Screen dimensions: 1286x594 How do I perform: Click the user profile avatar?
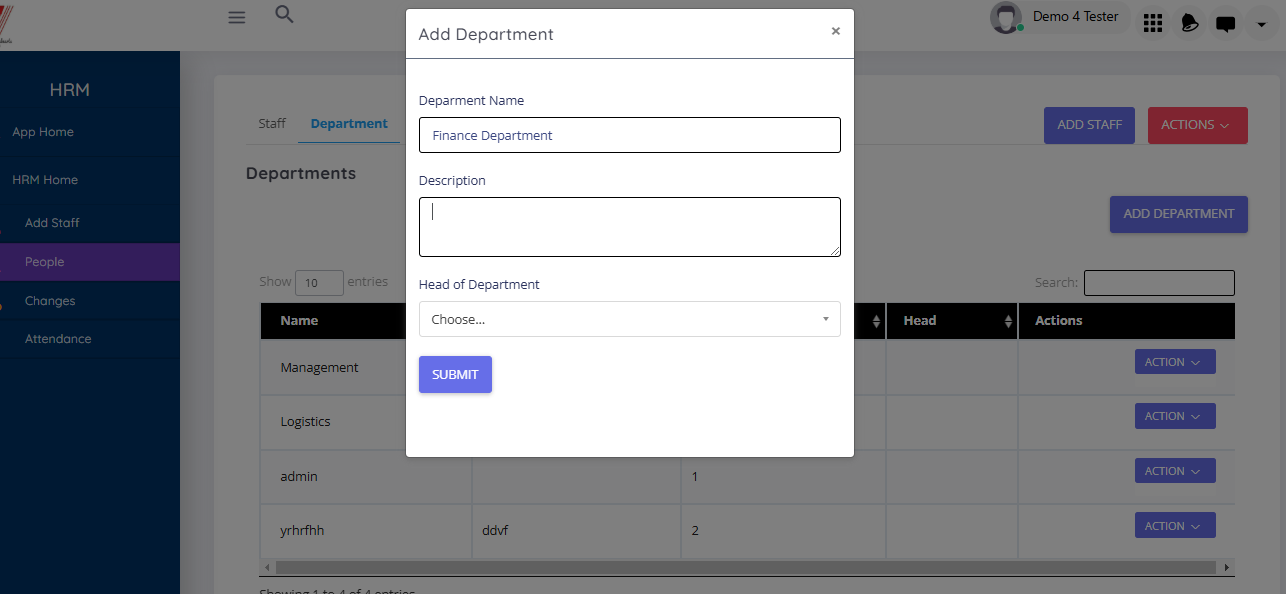1005,17
